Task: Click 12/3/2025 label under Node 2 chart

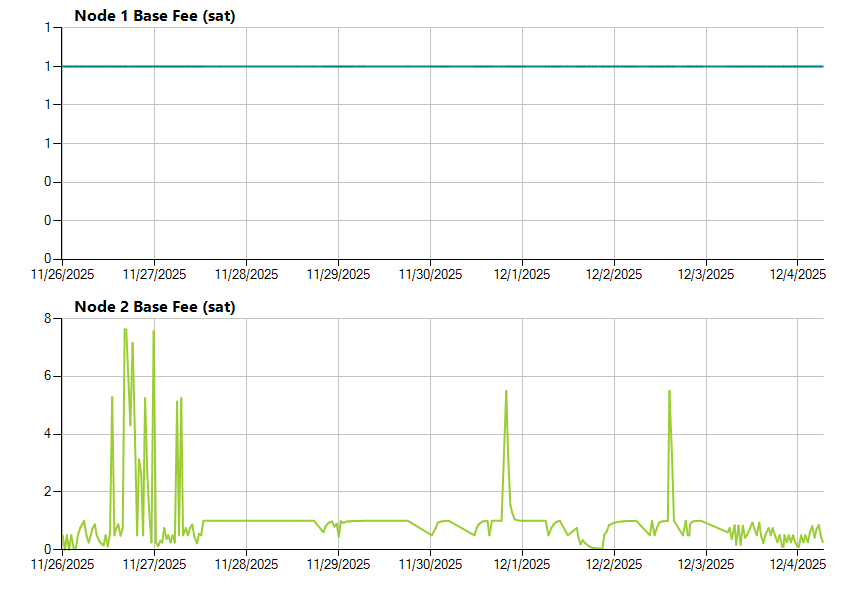Action: coord(706,565)
